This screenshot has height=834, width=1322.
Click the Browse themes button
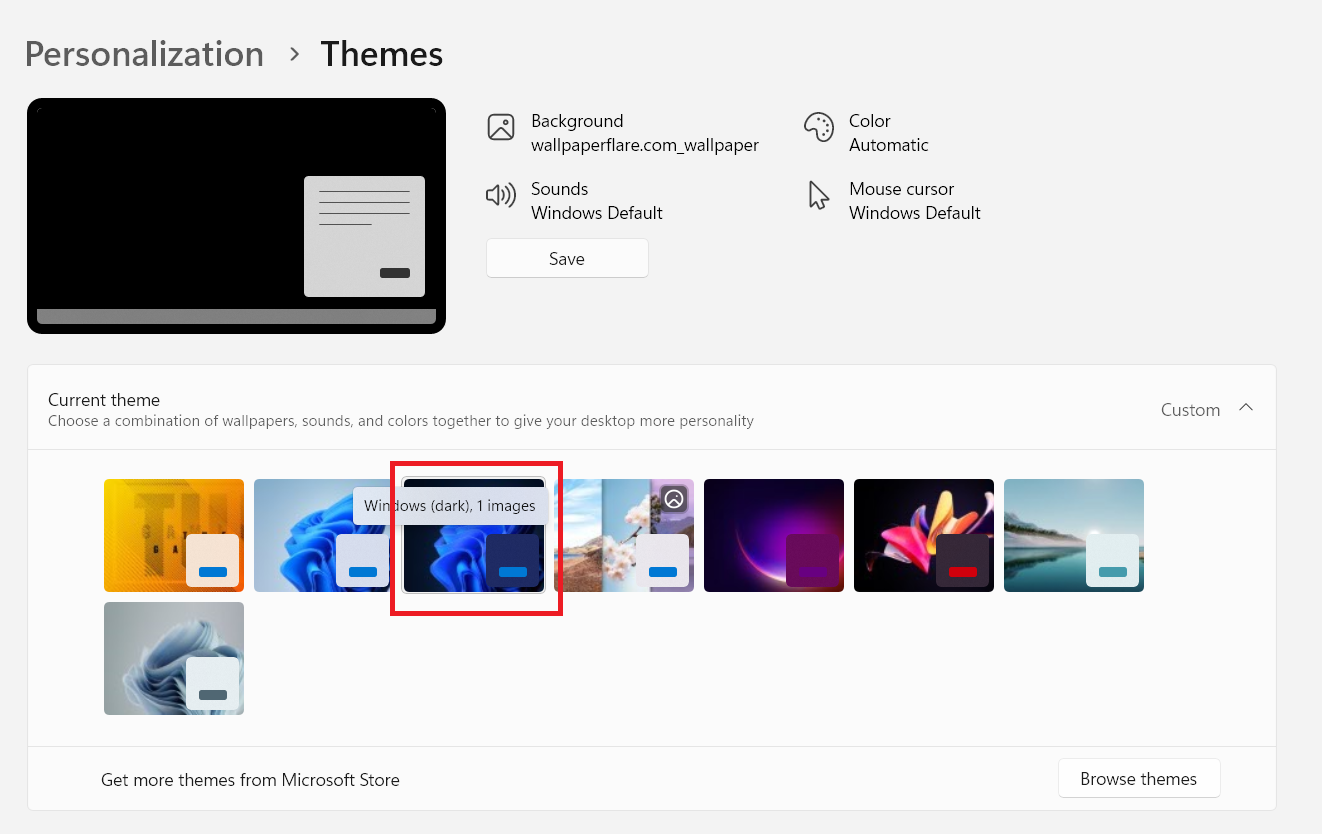click(x=1138, y=779)
